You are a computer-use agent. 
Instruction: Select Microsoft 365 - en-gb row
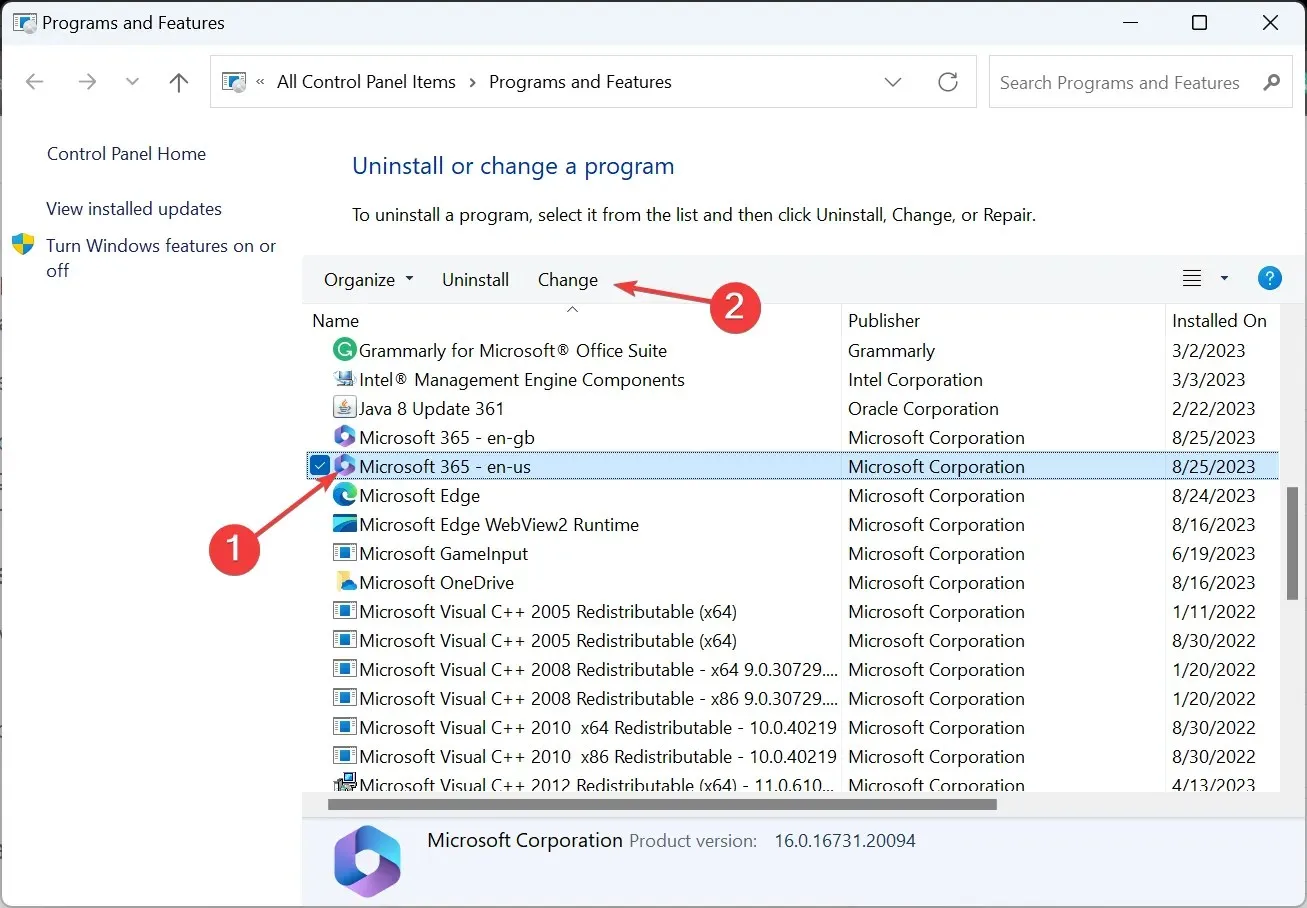coord(793,437)
